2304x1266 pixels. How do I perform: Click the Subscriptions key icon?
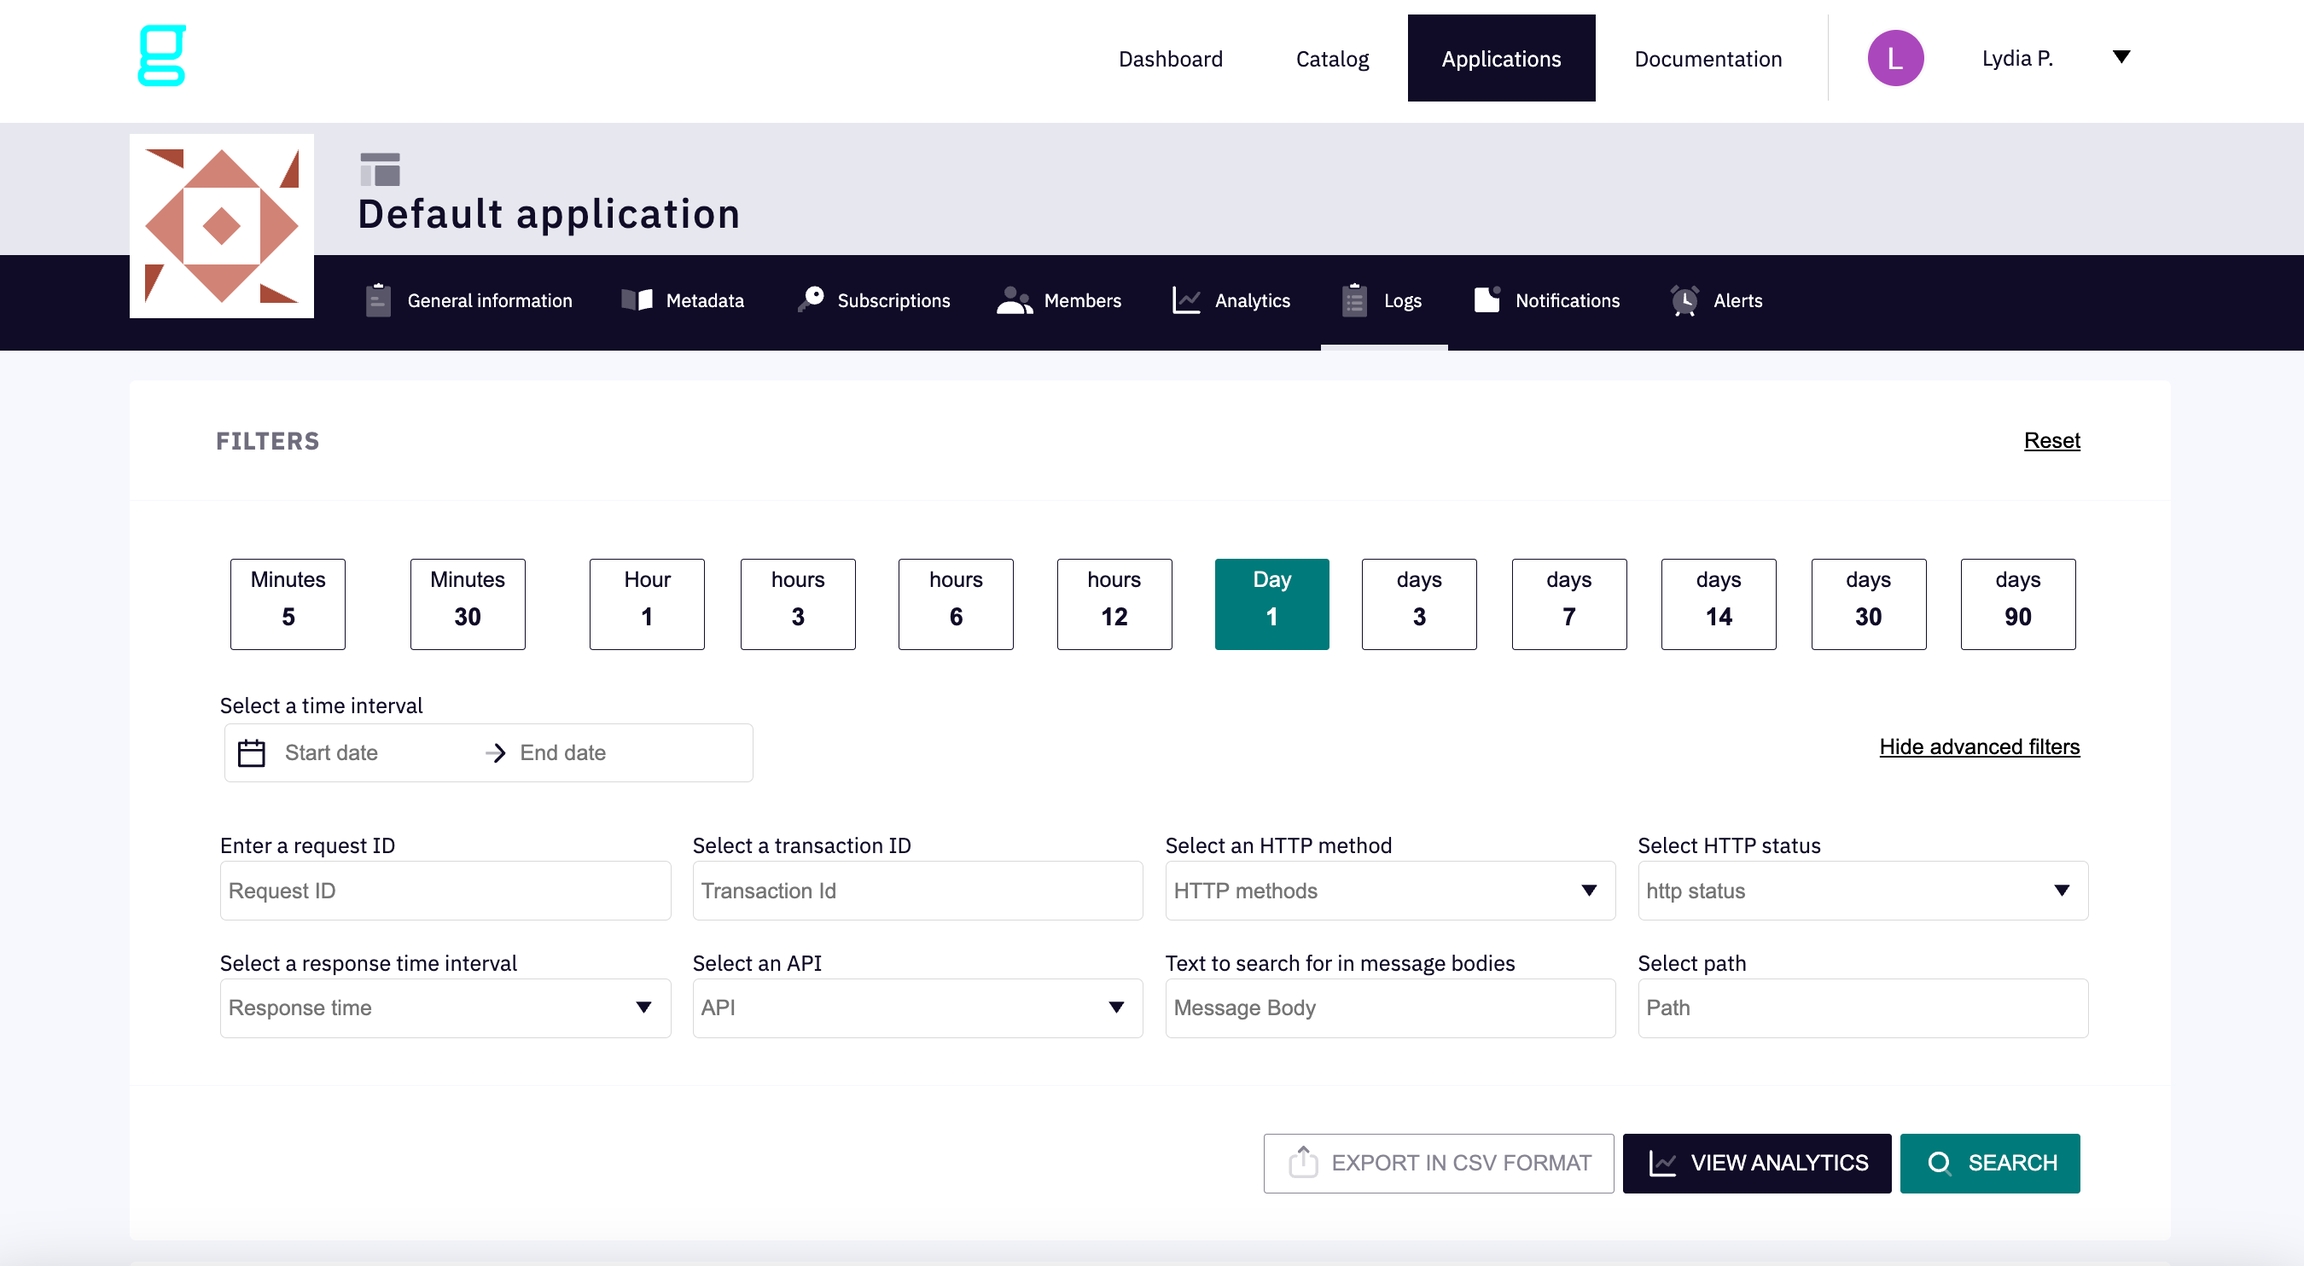coord(811,299)
